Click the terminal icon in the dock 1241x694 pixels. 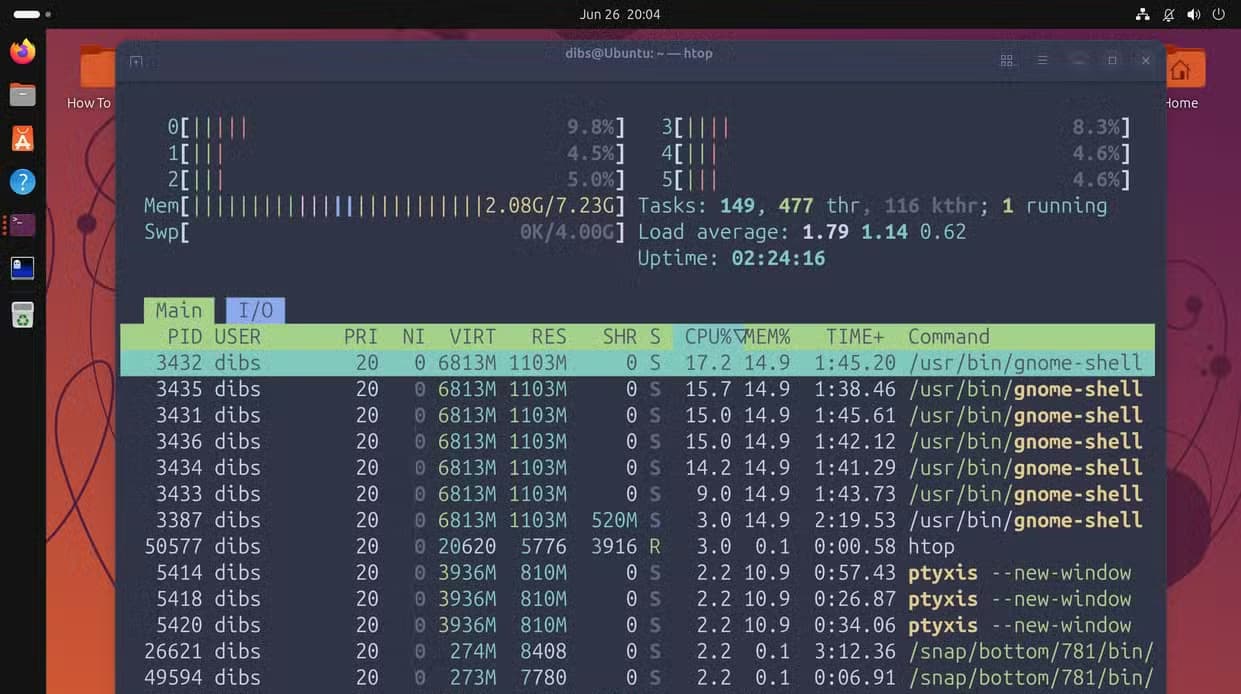tap(22, 224)
